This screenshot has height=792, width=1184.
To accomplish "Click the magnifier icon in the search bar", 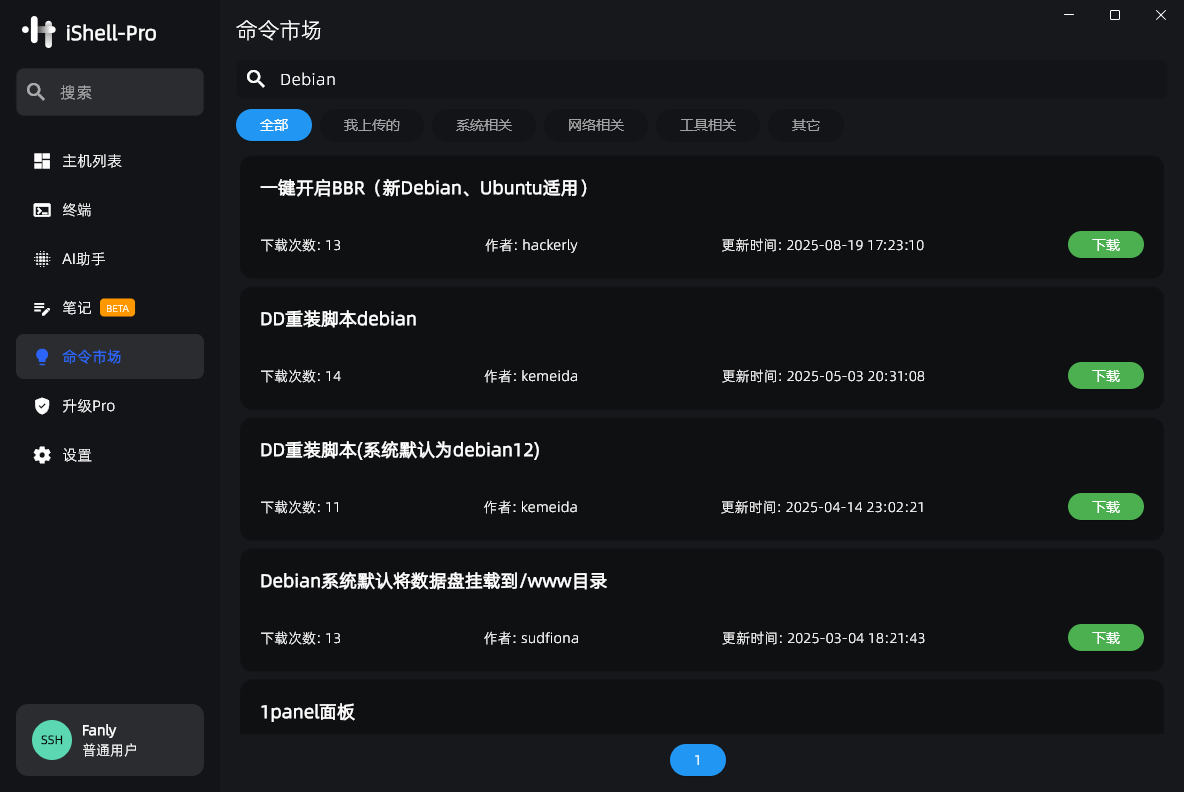I will click(256, 78).
